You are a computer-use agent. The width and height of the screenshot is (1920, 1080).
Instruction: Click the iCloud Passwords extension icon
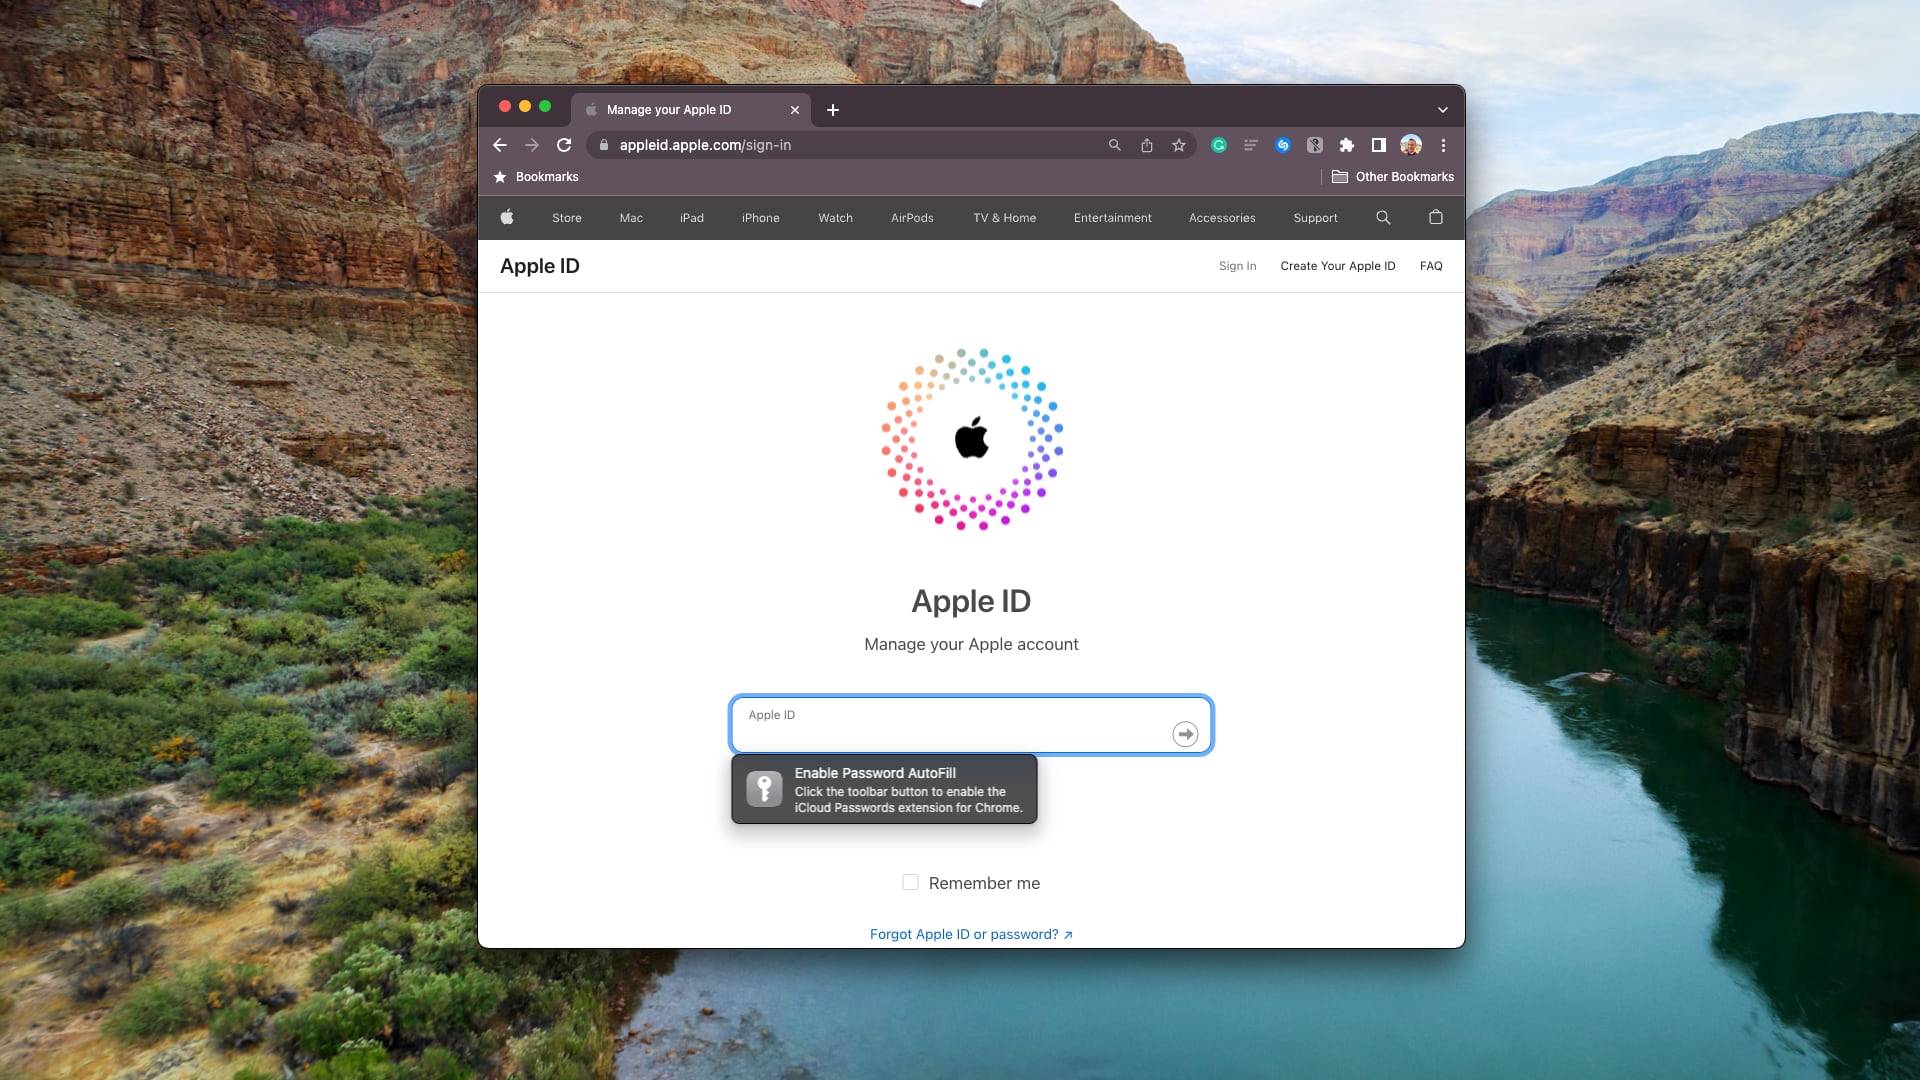[1315, 145]
